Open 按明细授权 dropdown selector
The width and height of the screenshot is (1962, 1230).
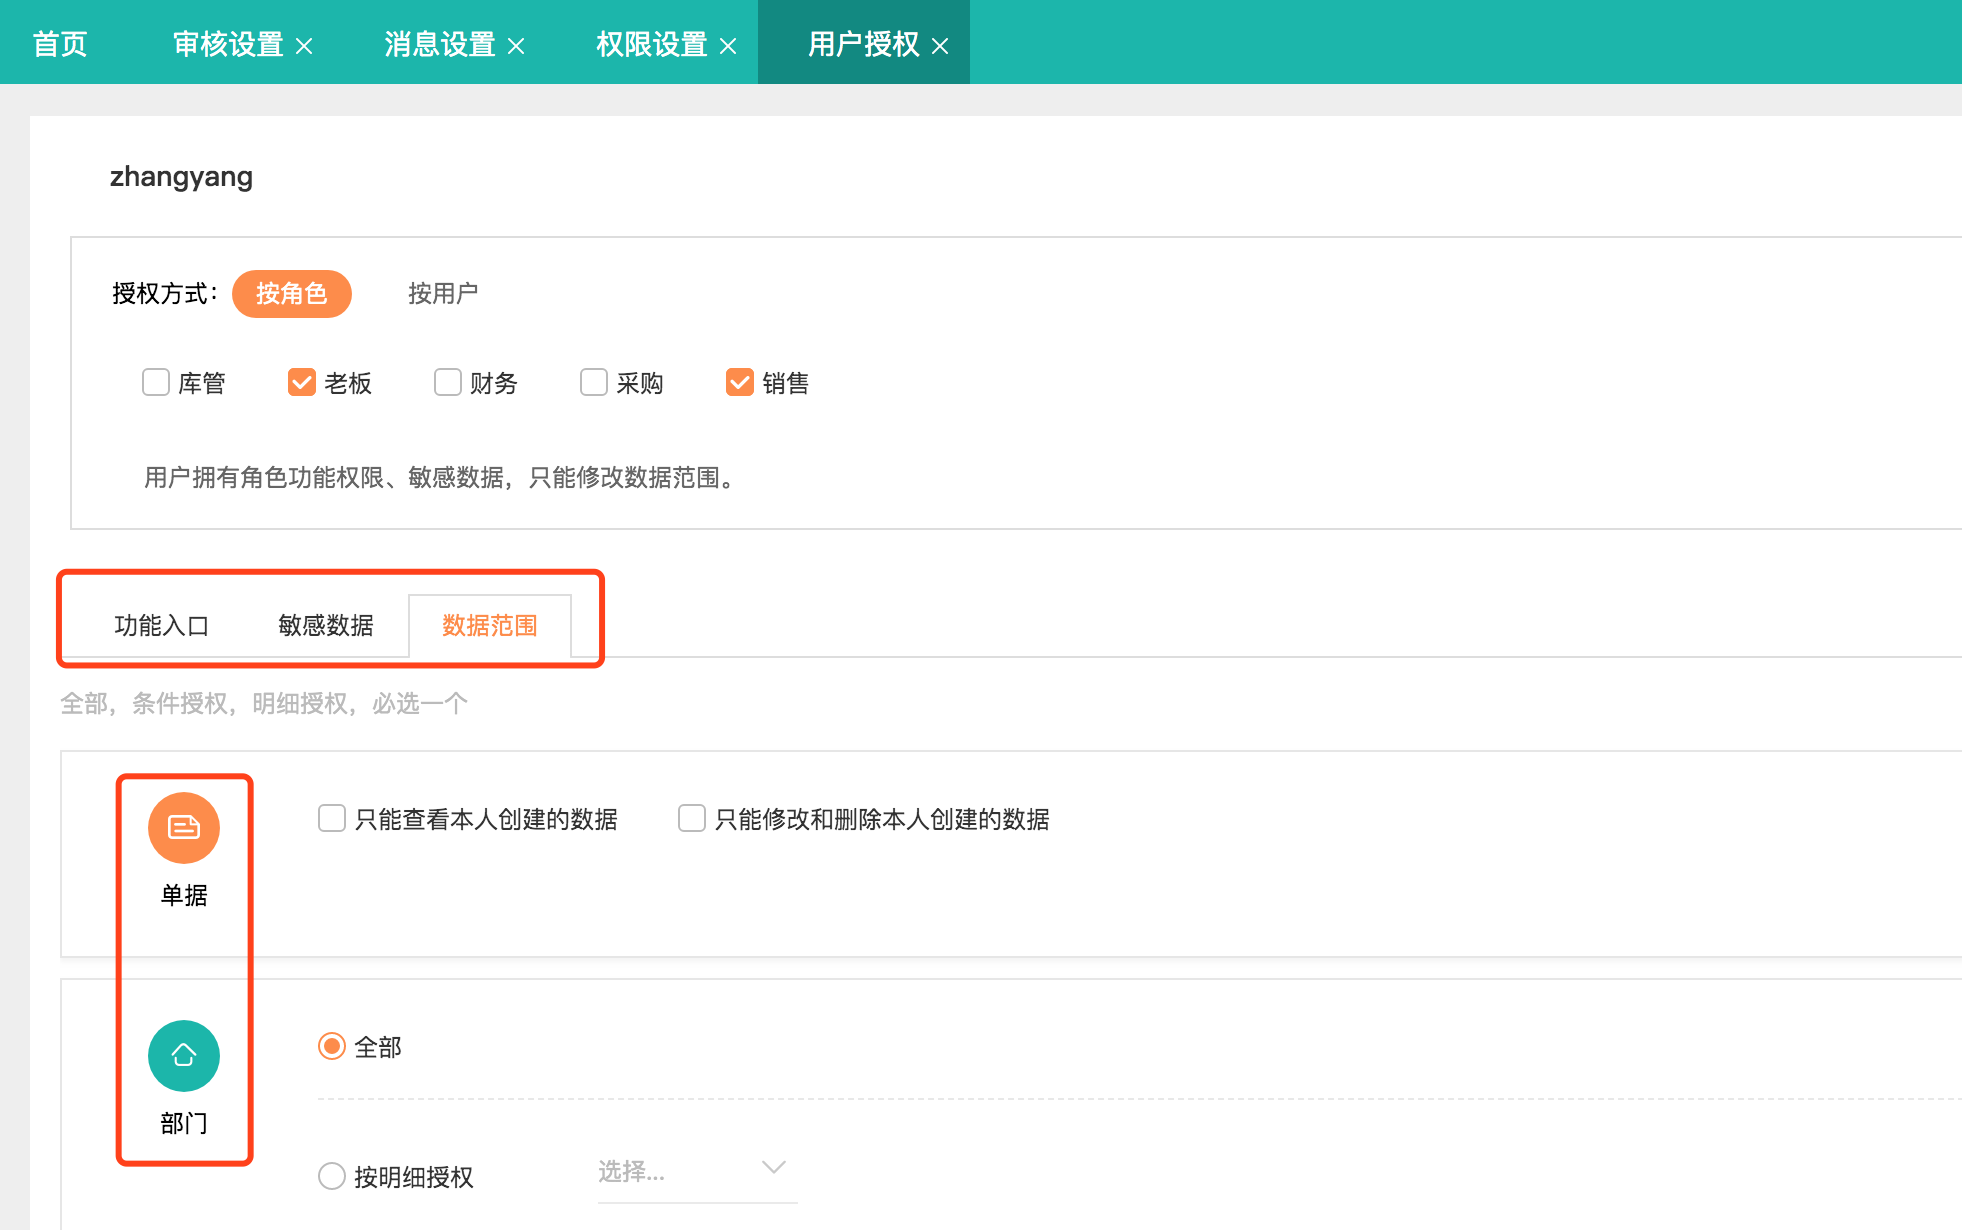tap(693, 1169)
